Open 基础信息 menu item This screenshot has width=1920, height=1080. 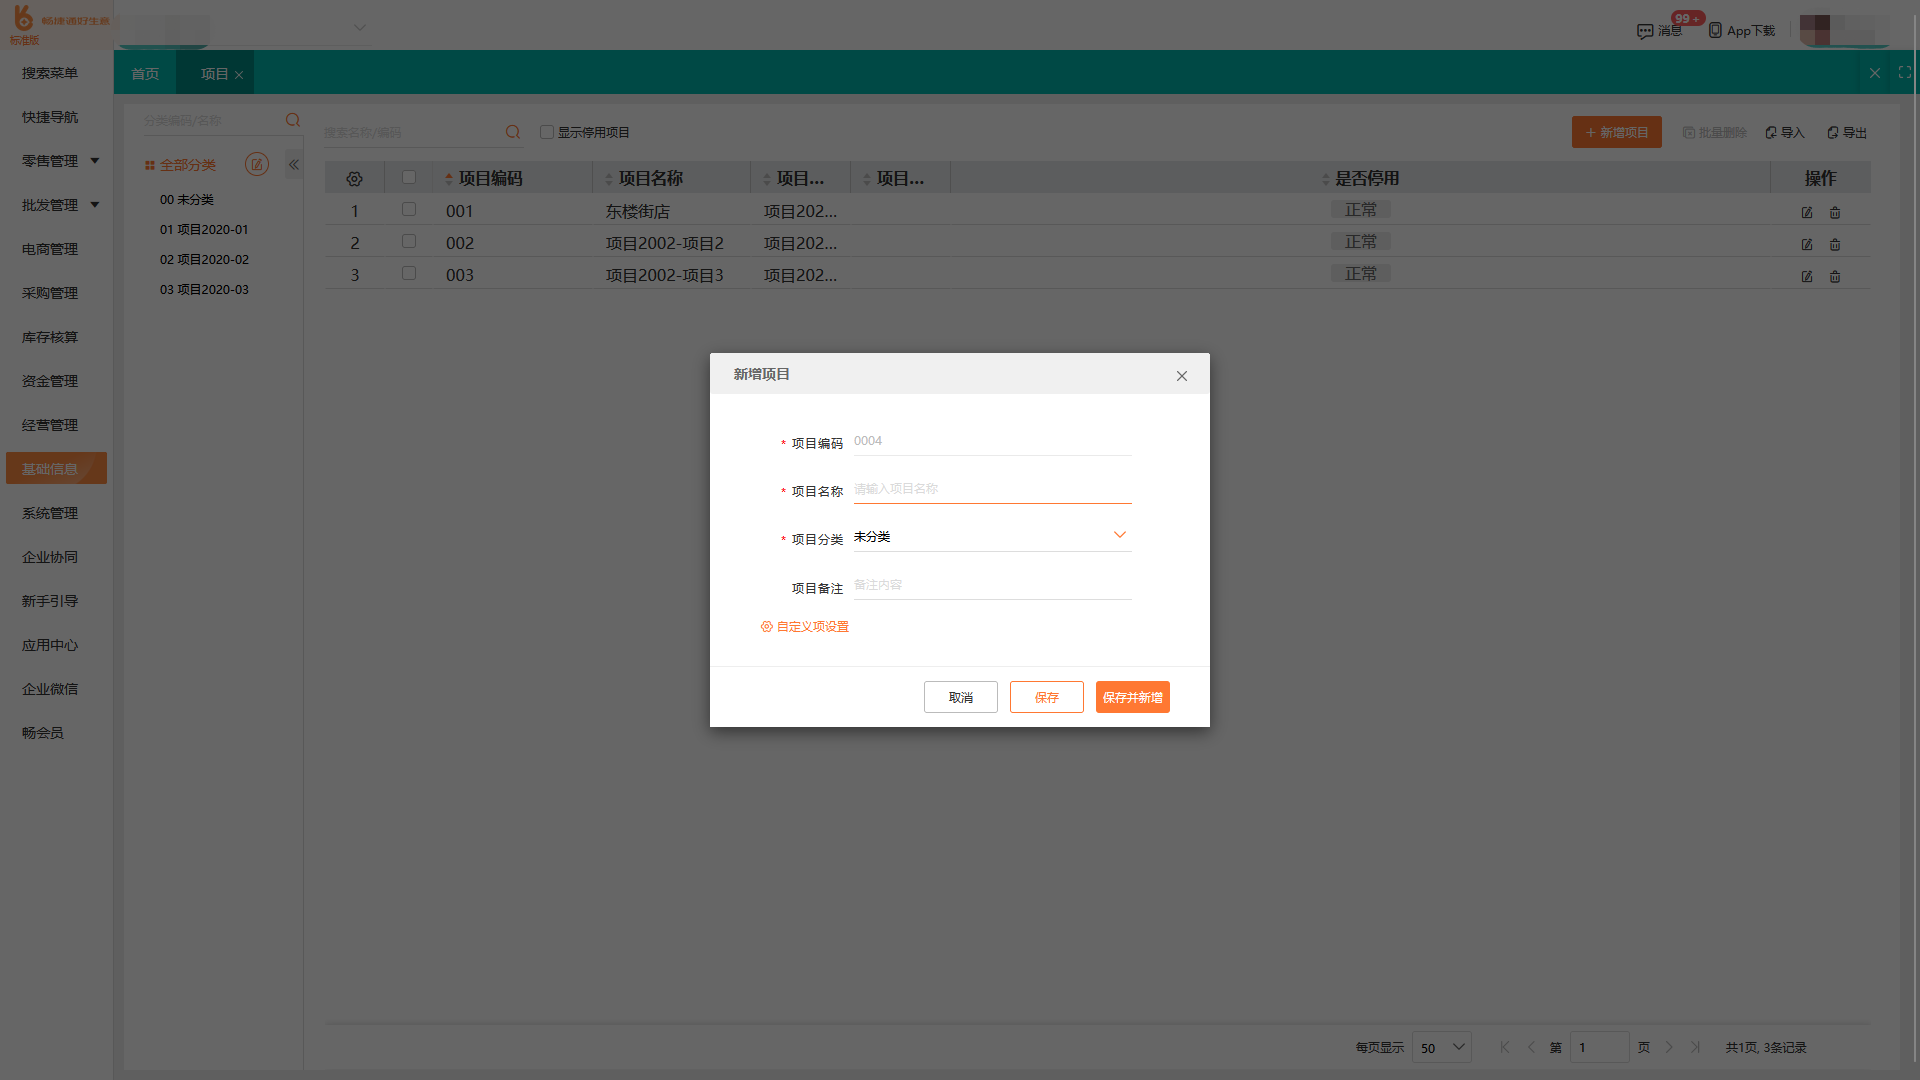54,468
